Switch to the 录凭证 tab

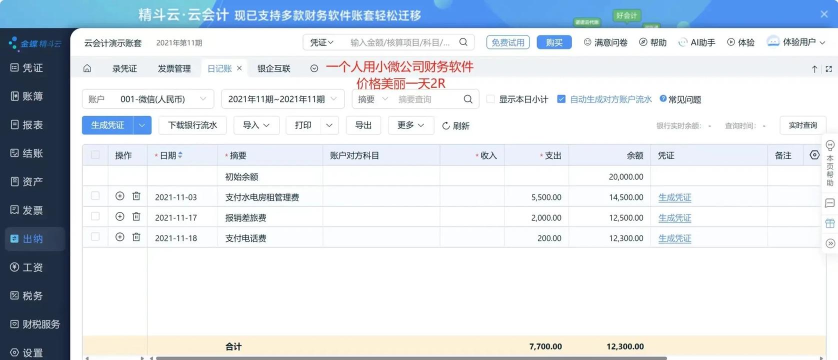pyautogui.click(x=125, y=68)
